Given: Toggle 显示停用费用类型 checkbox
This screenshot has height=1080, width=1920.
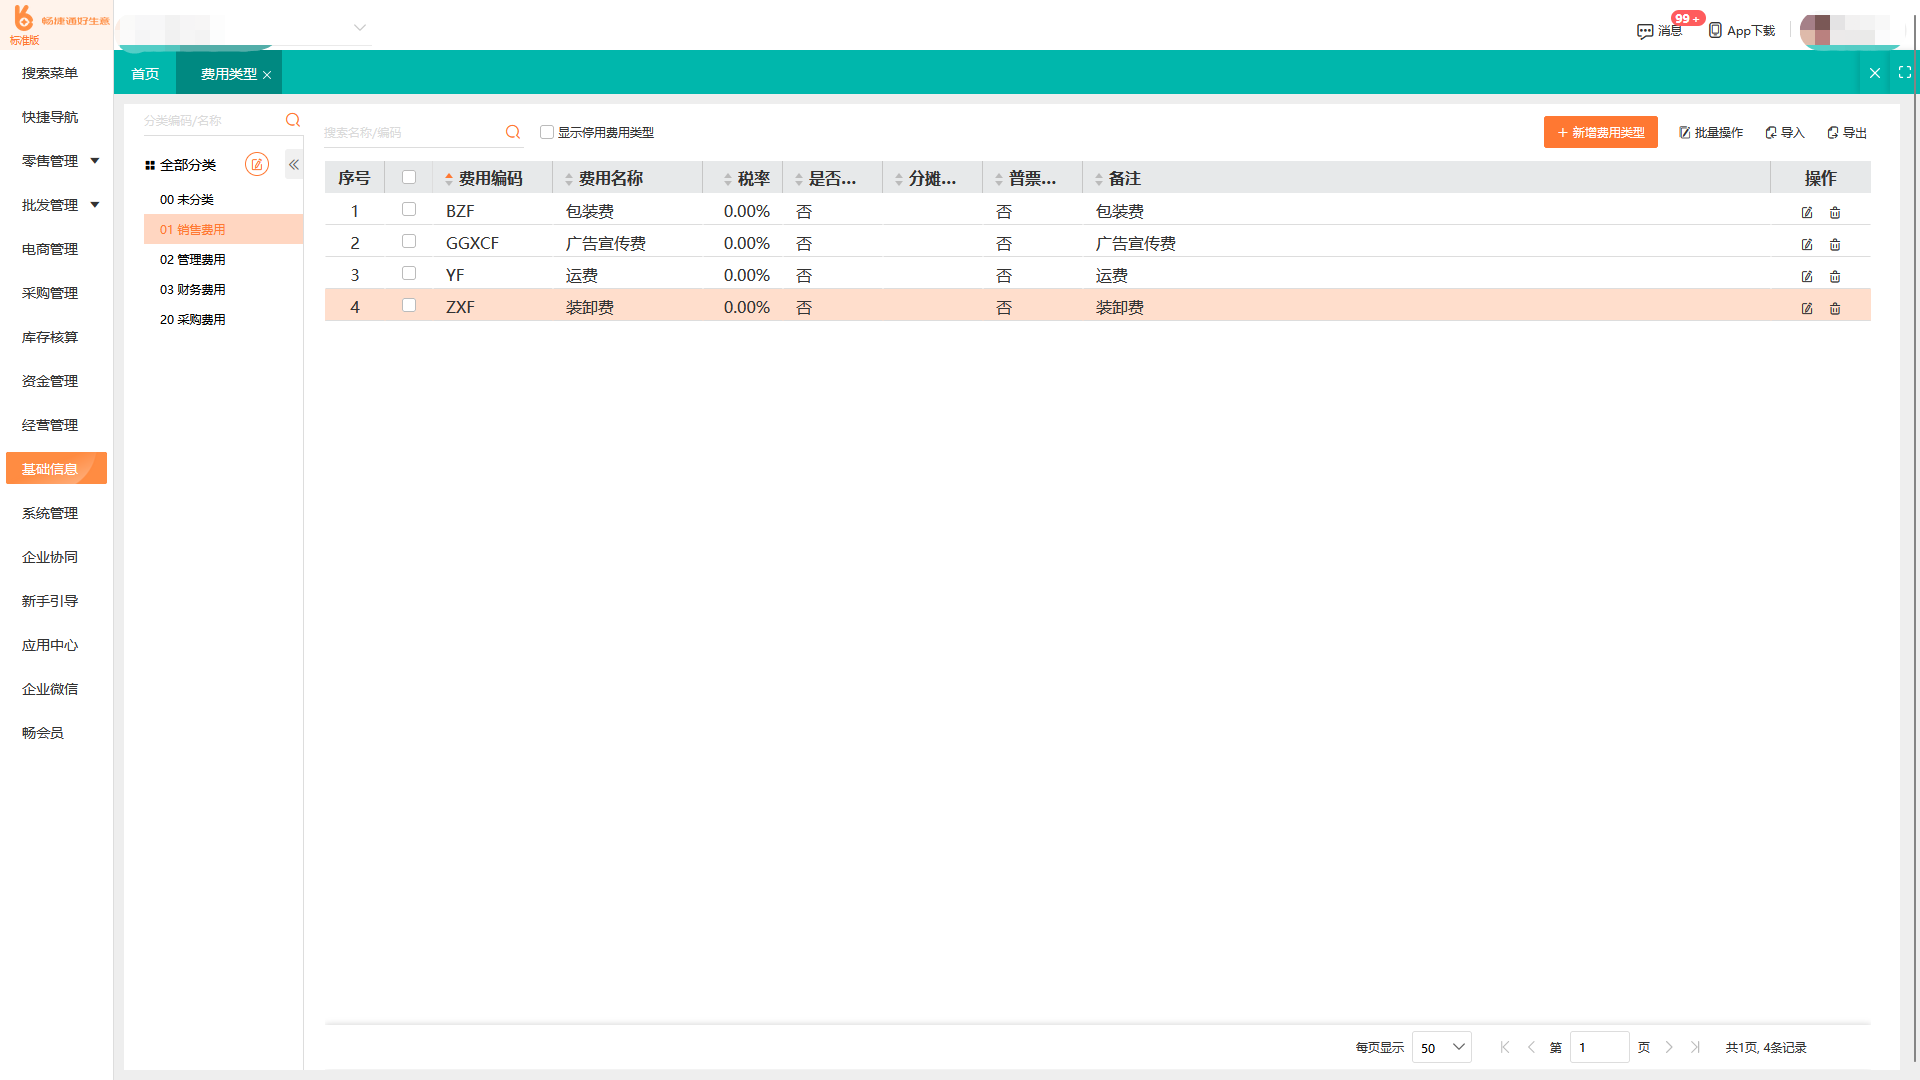Looking at the screenshot, I should 546,131.
